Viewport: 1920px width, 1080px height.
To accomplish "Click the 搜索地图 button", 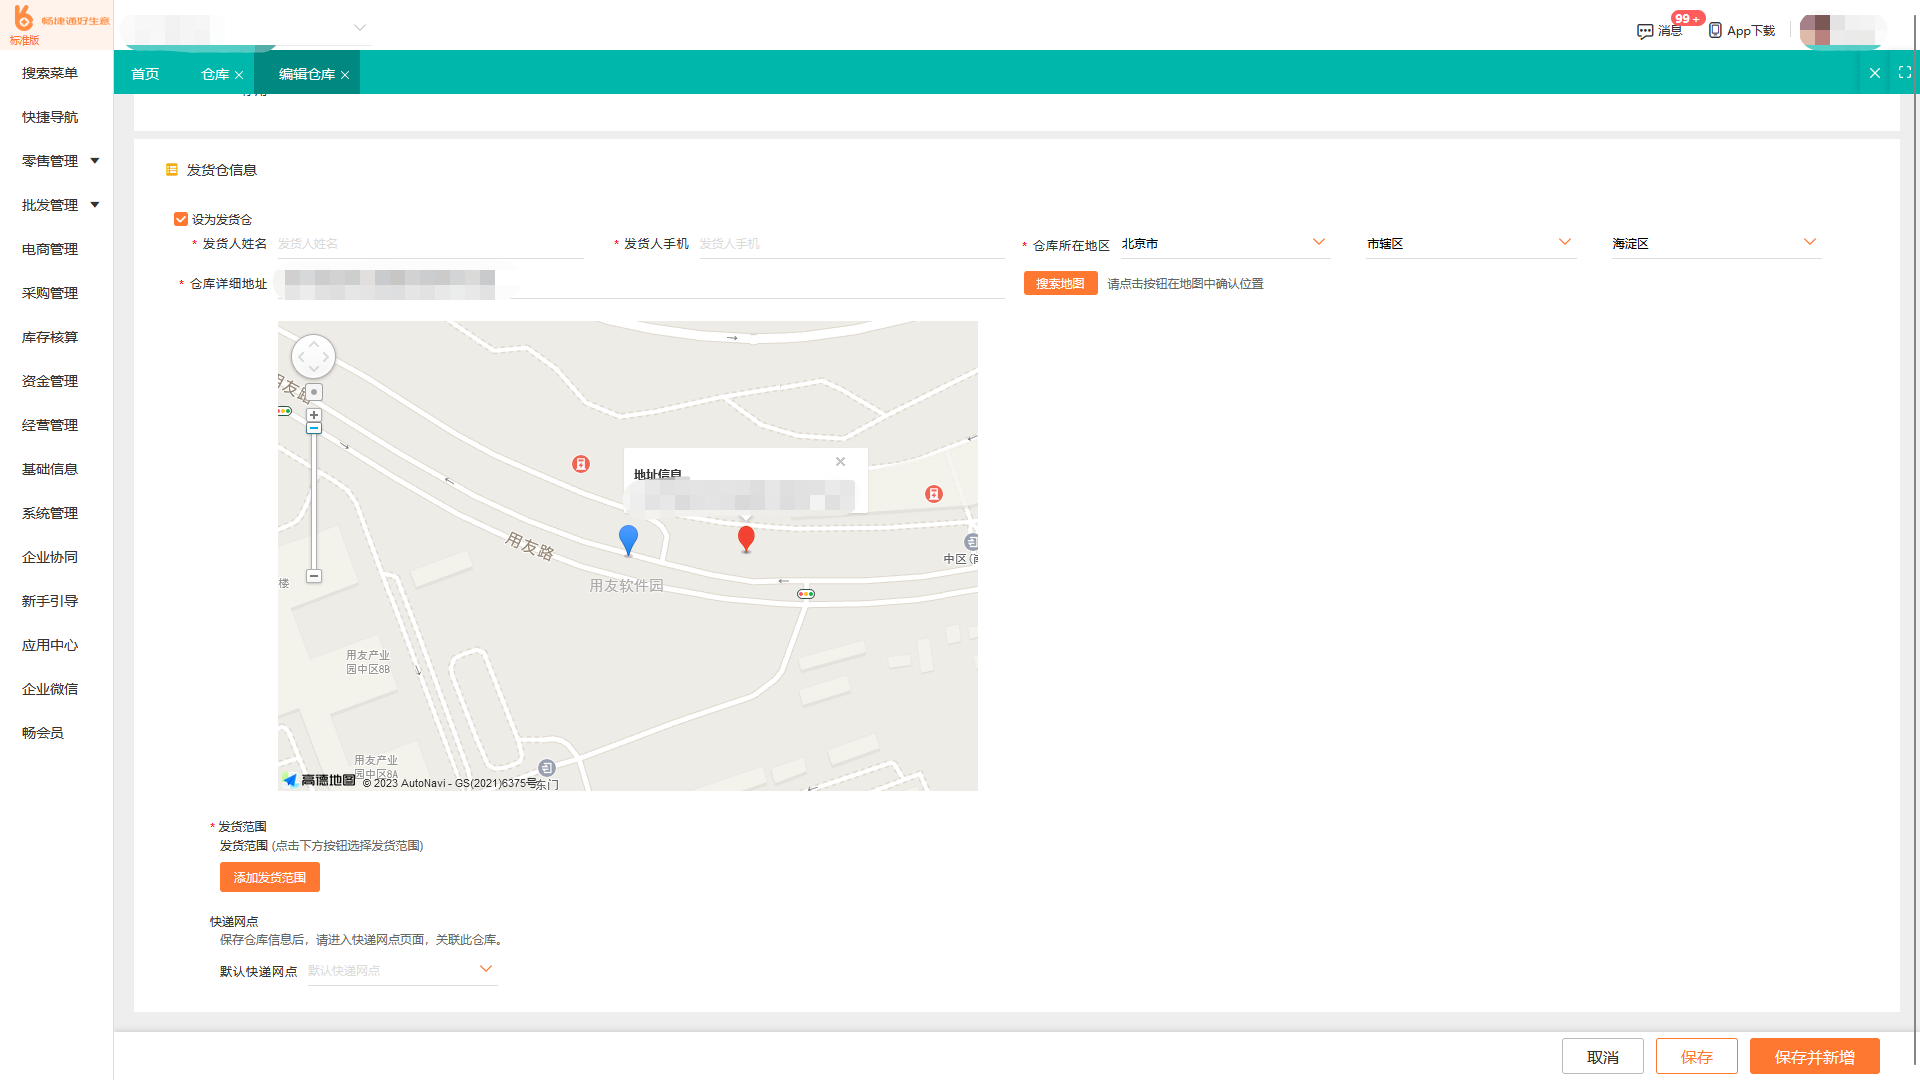I will pos(1058,282).
